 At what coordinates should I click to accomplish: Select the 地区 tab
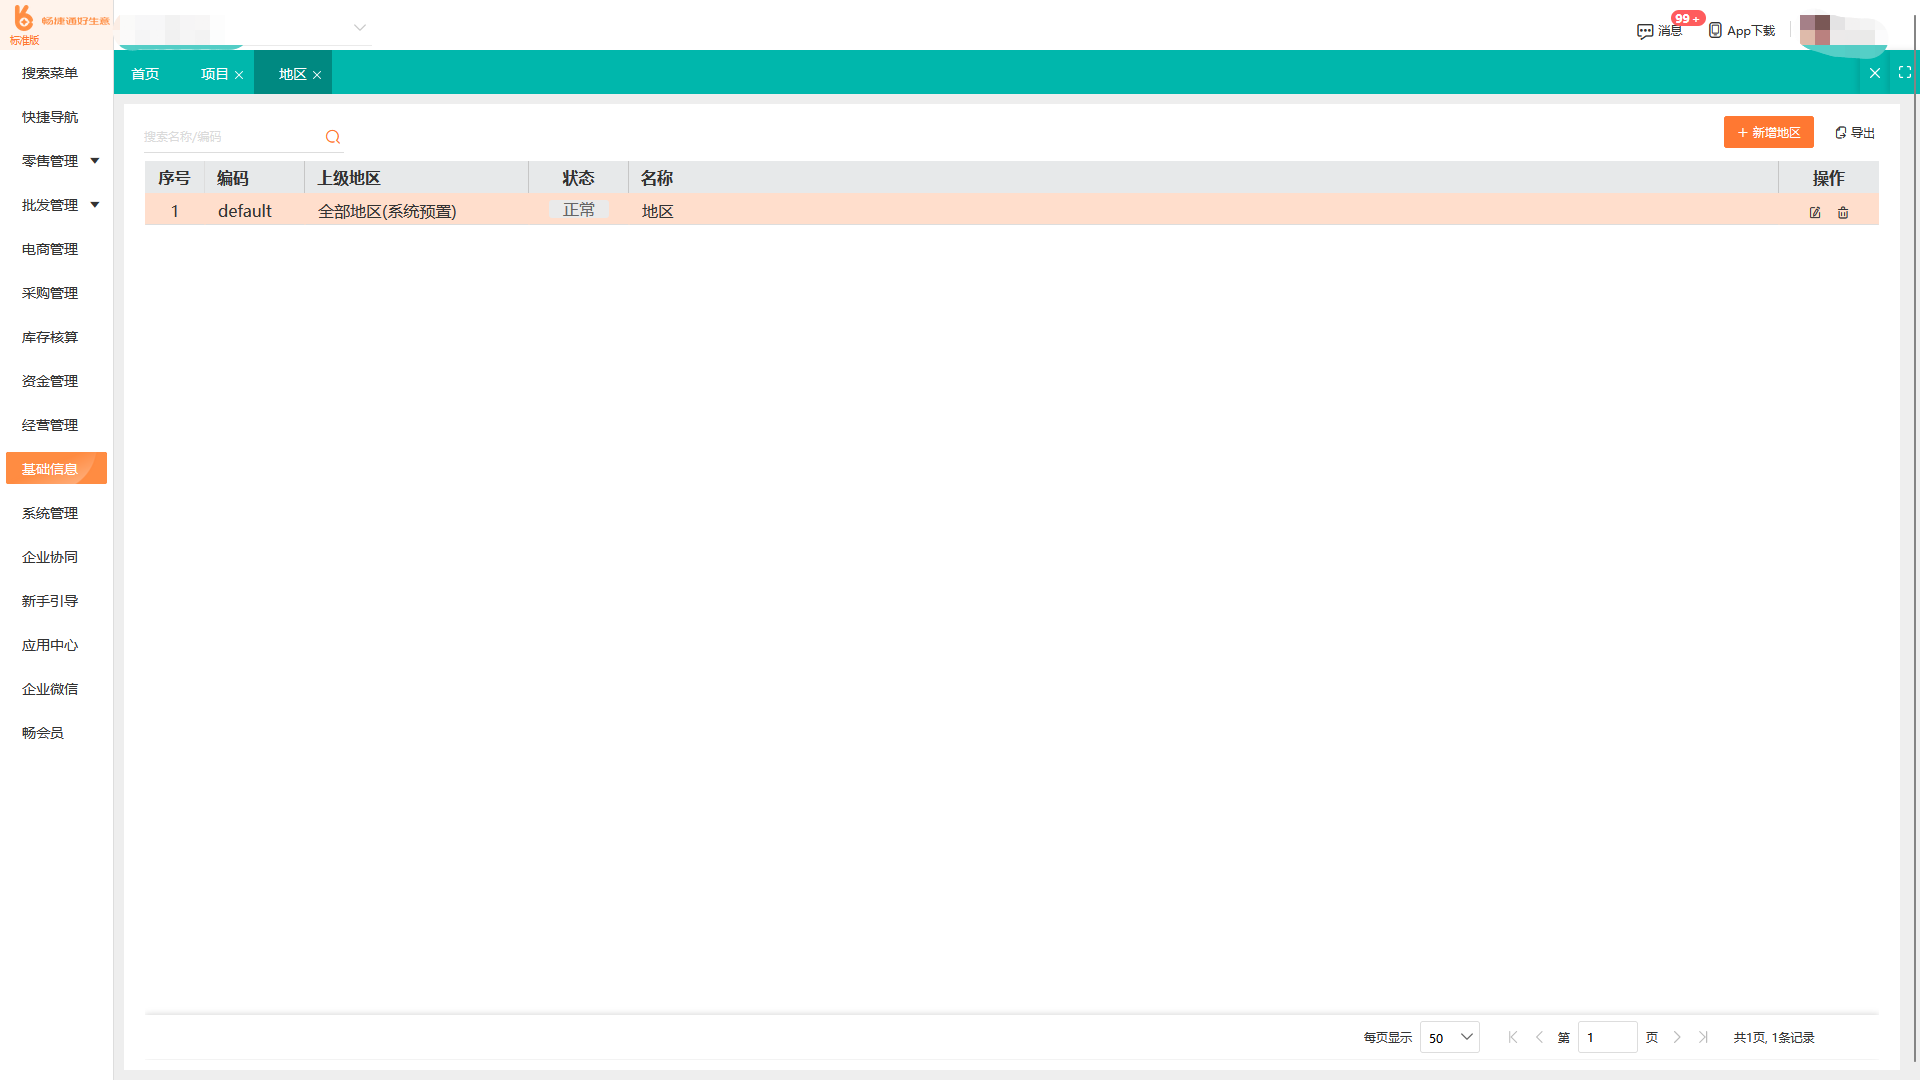[x=290, y=73]
